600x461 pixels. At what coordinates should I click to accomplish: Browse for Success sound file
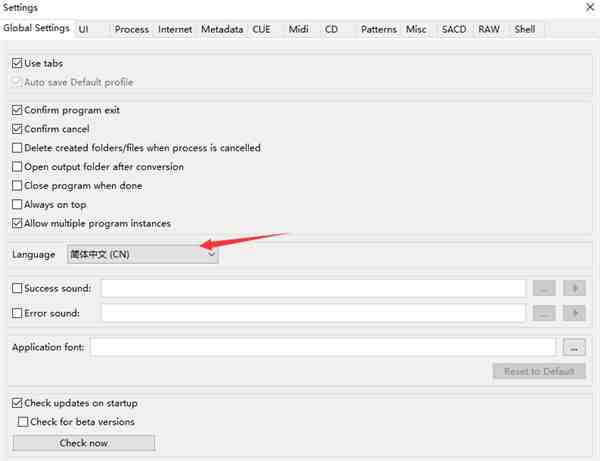click(x=543, y=289)
